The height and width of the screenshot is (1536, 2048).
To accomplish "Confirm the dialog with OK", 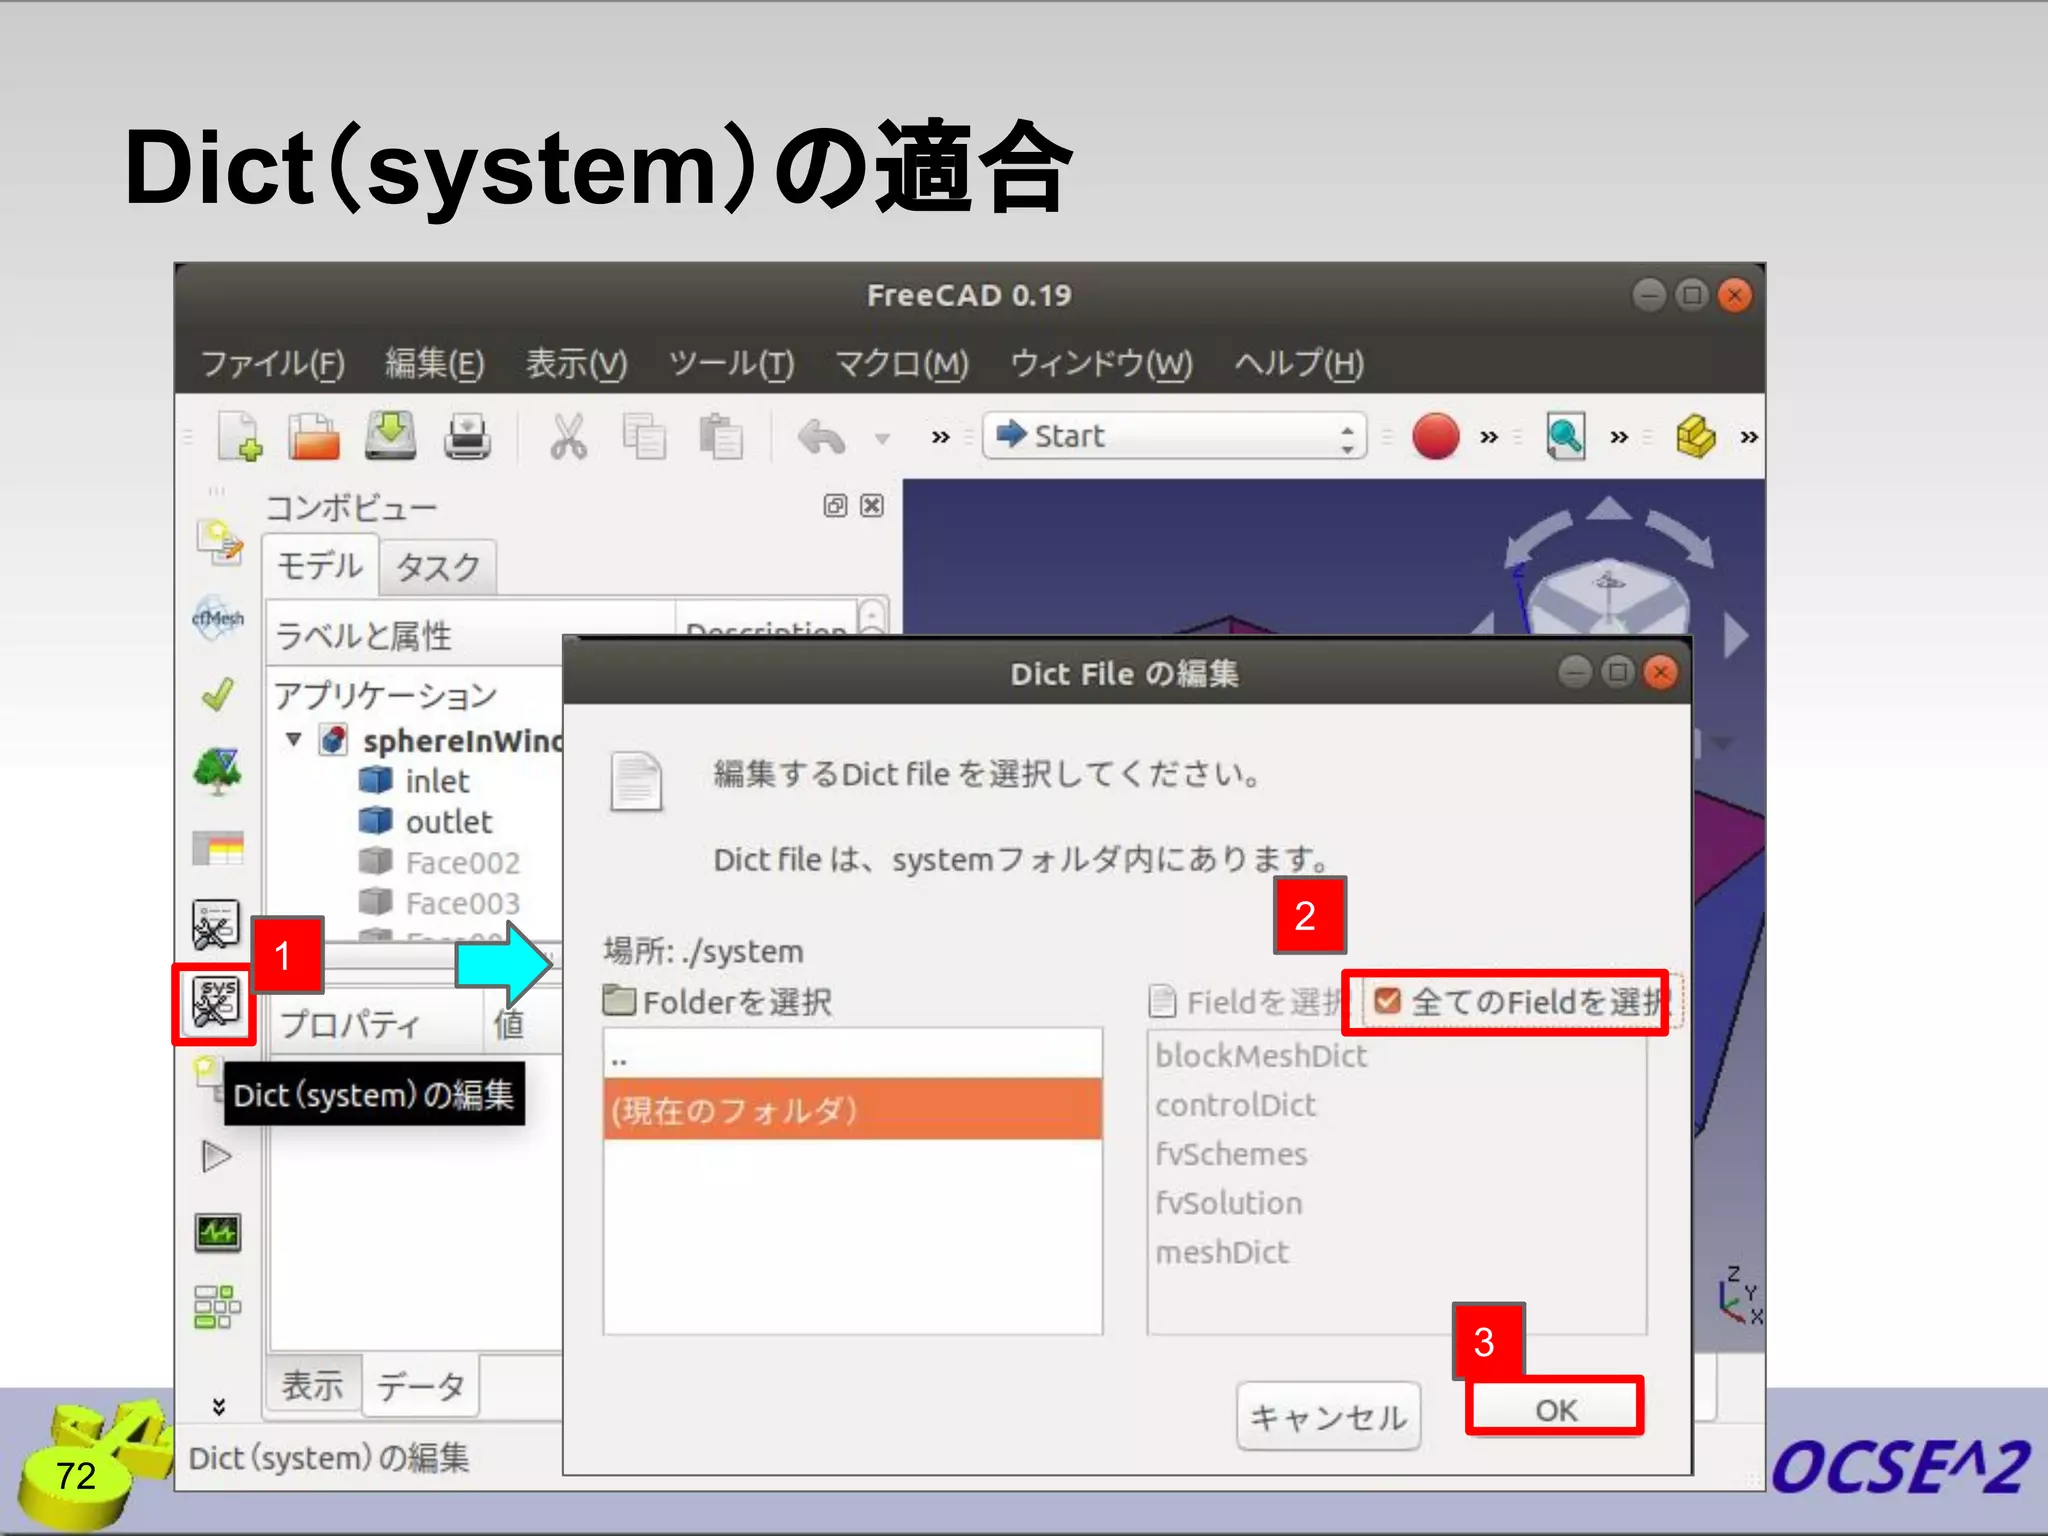I will coord(1554,1409).
